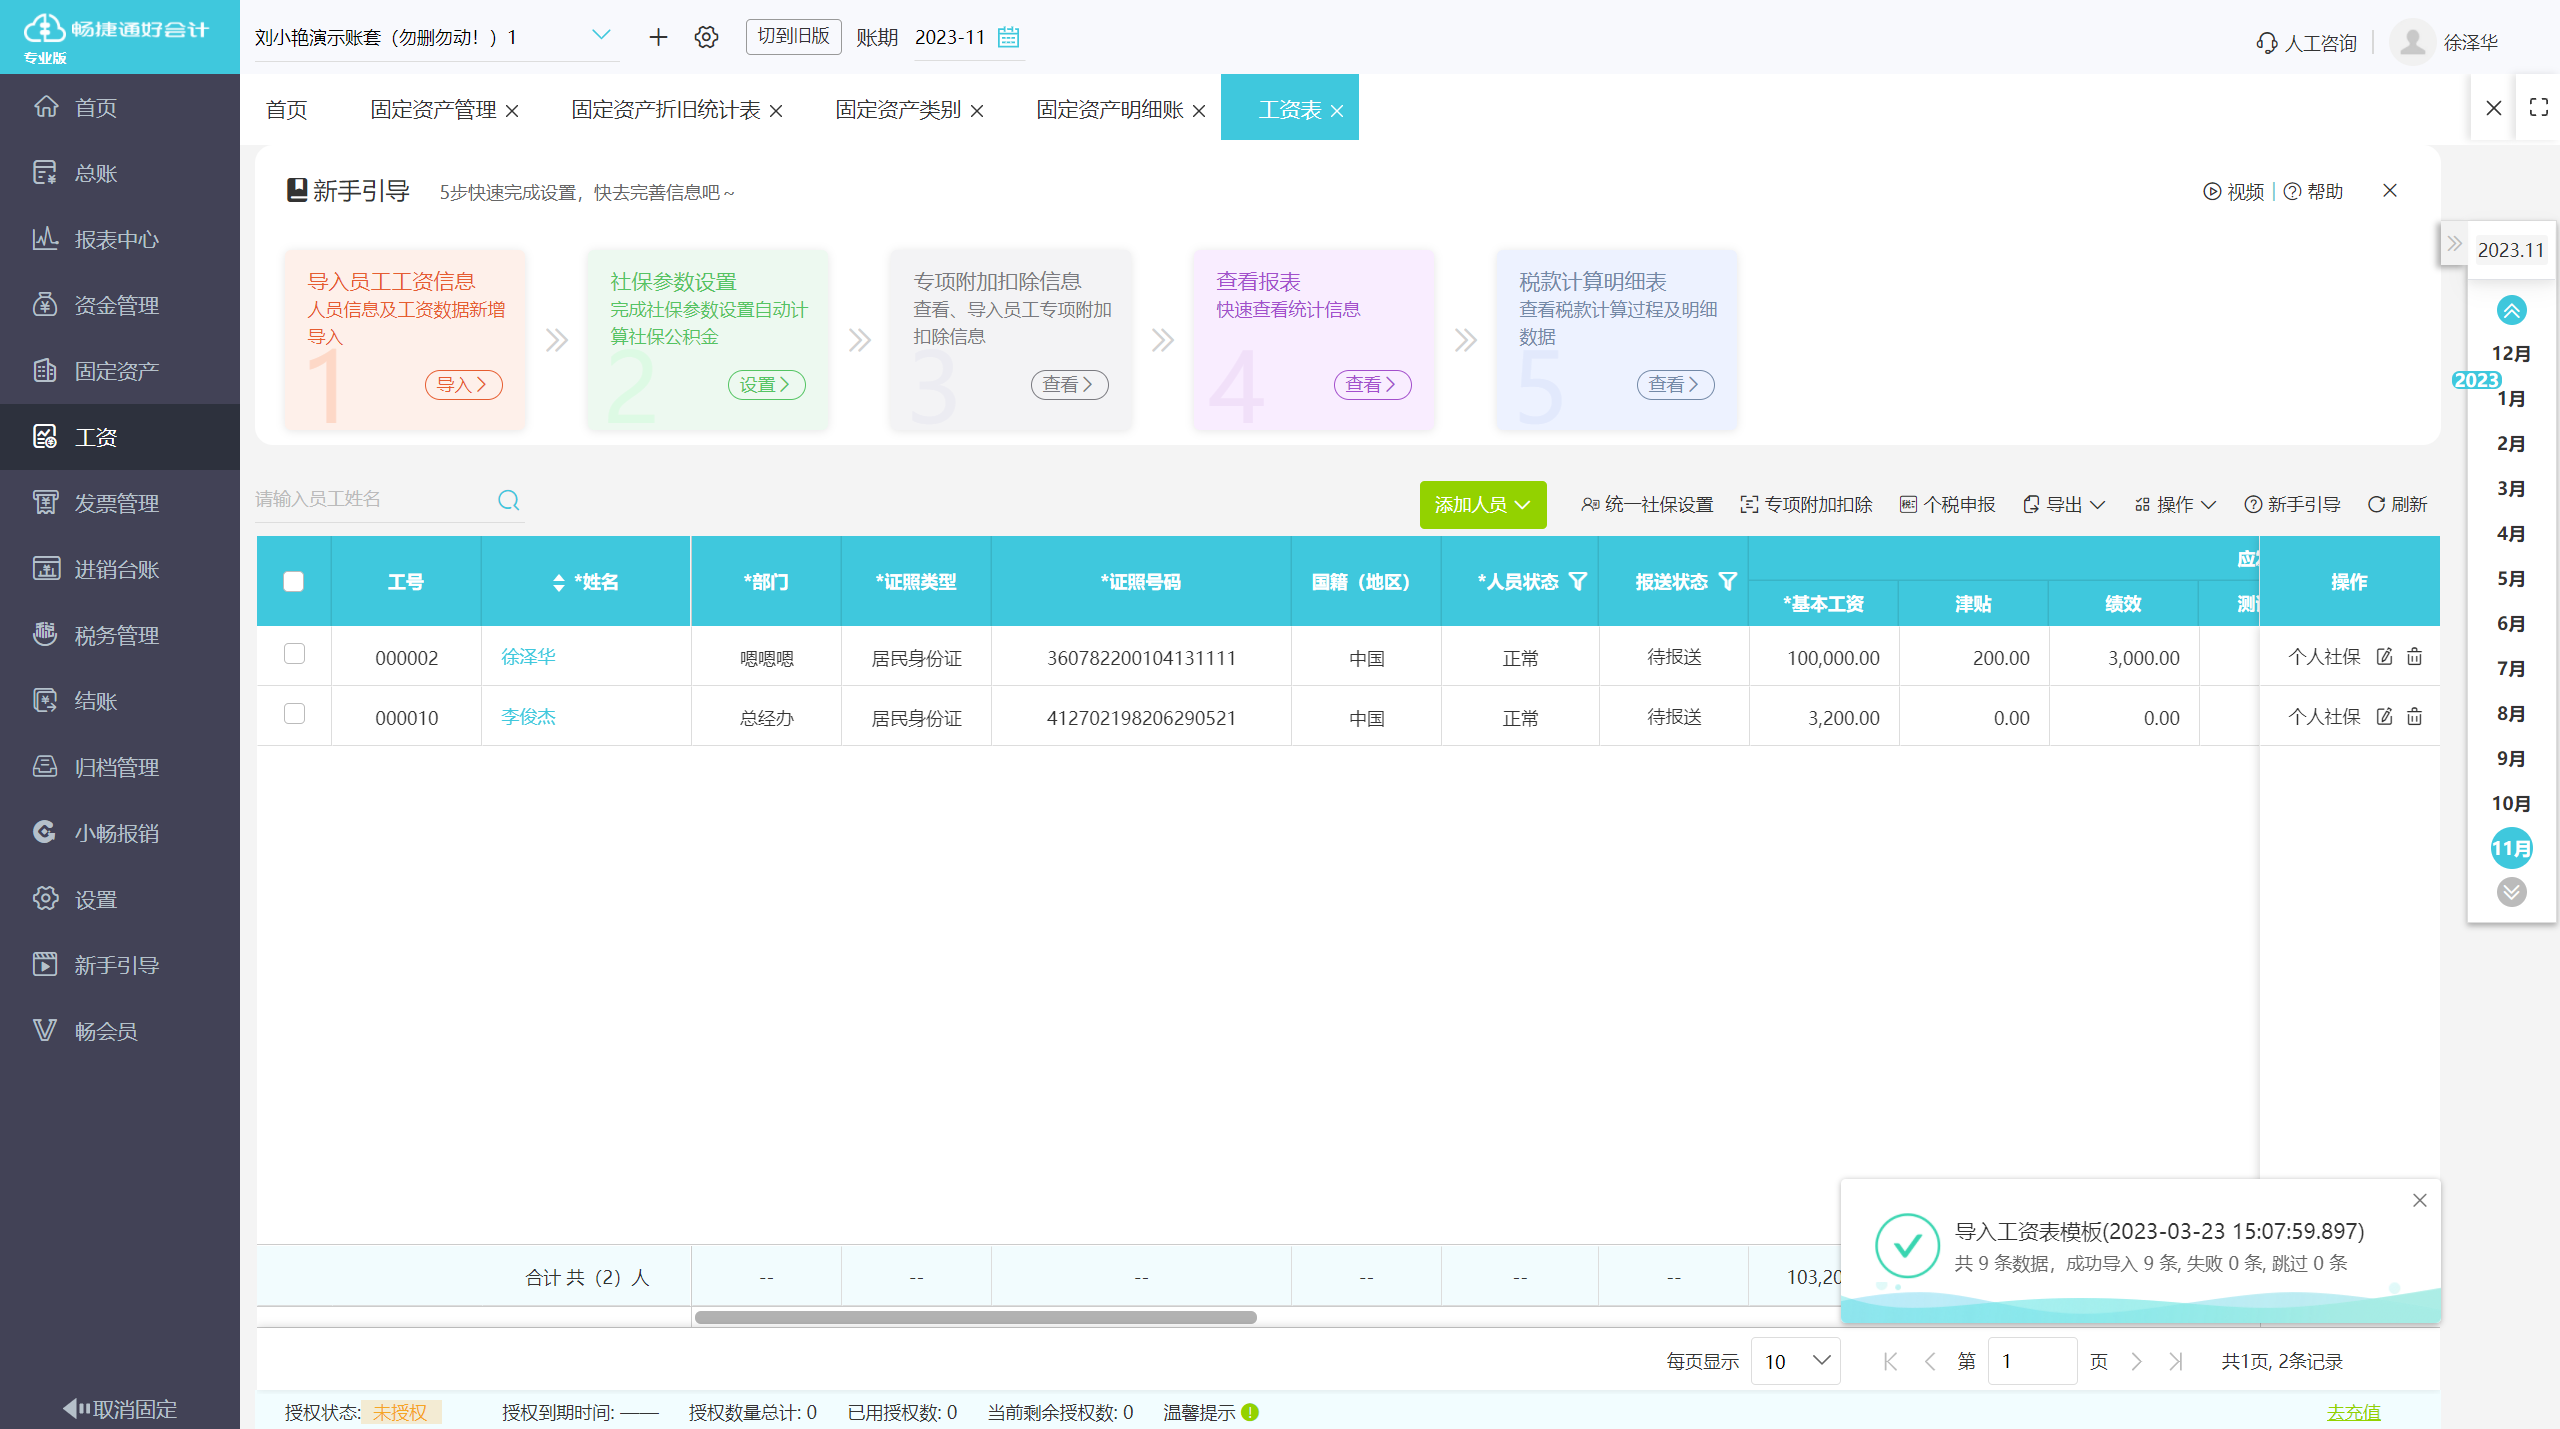Toggle checkbox for employee 徐泽华 row

294,656
